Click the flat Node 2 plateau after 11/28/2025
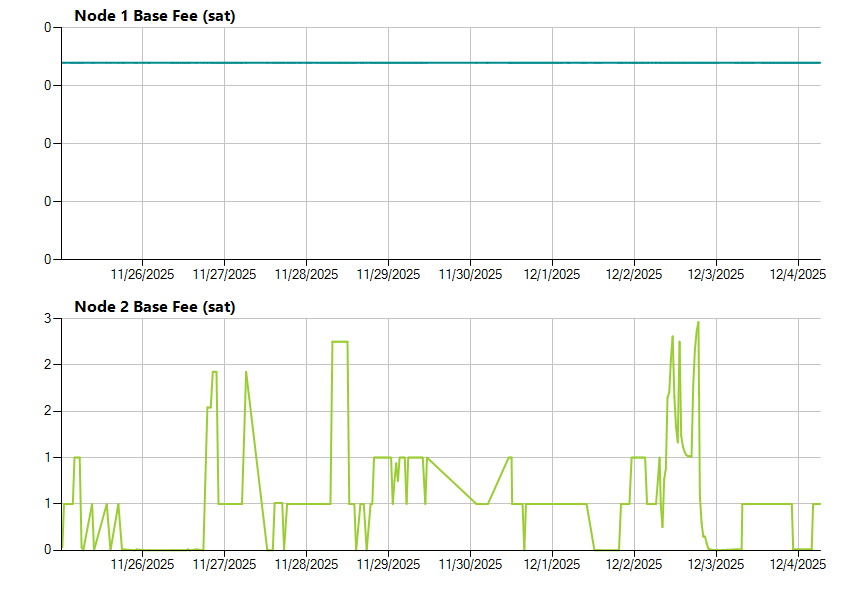Screen dimensions: 860x600 340,342
